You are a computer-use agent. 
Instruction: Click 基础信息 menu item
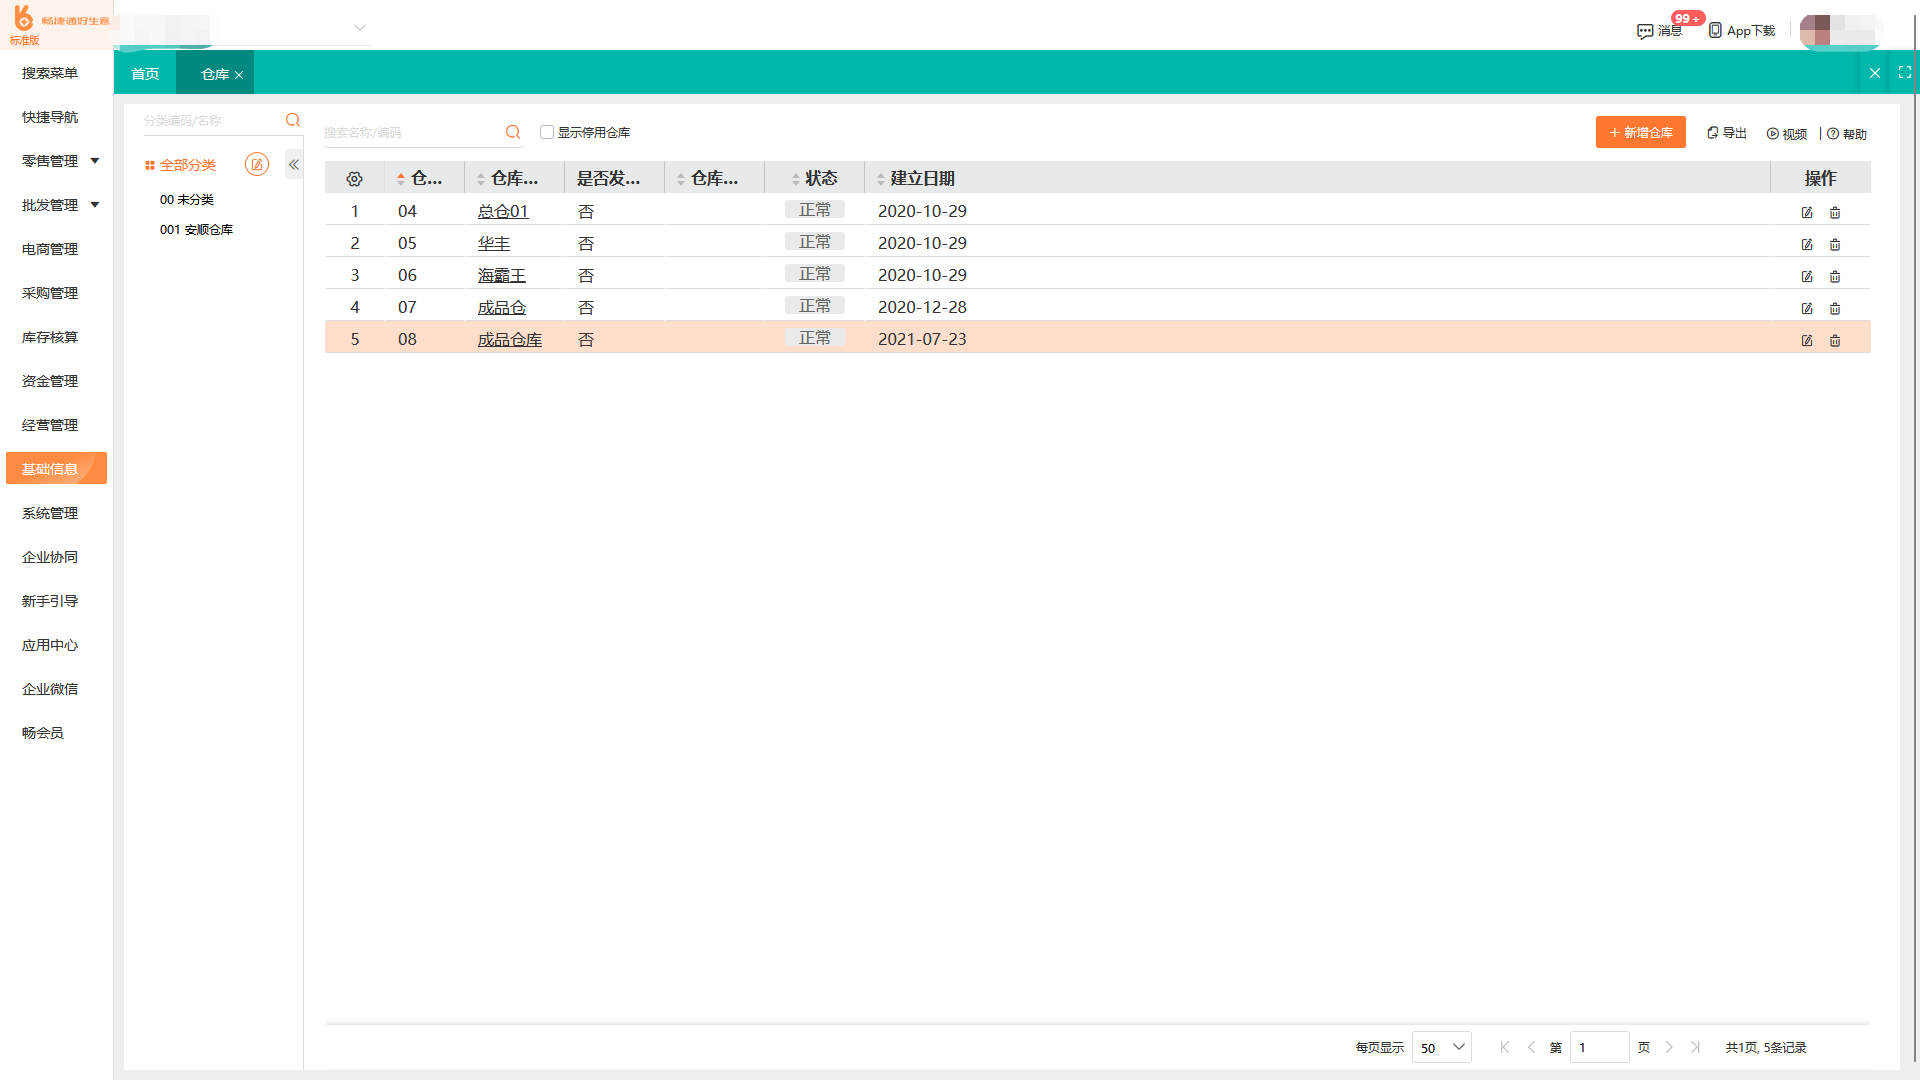point(54,468)
